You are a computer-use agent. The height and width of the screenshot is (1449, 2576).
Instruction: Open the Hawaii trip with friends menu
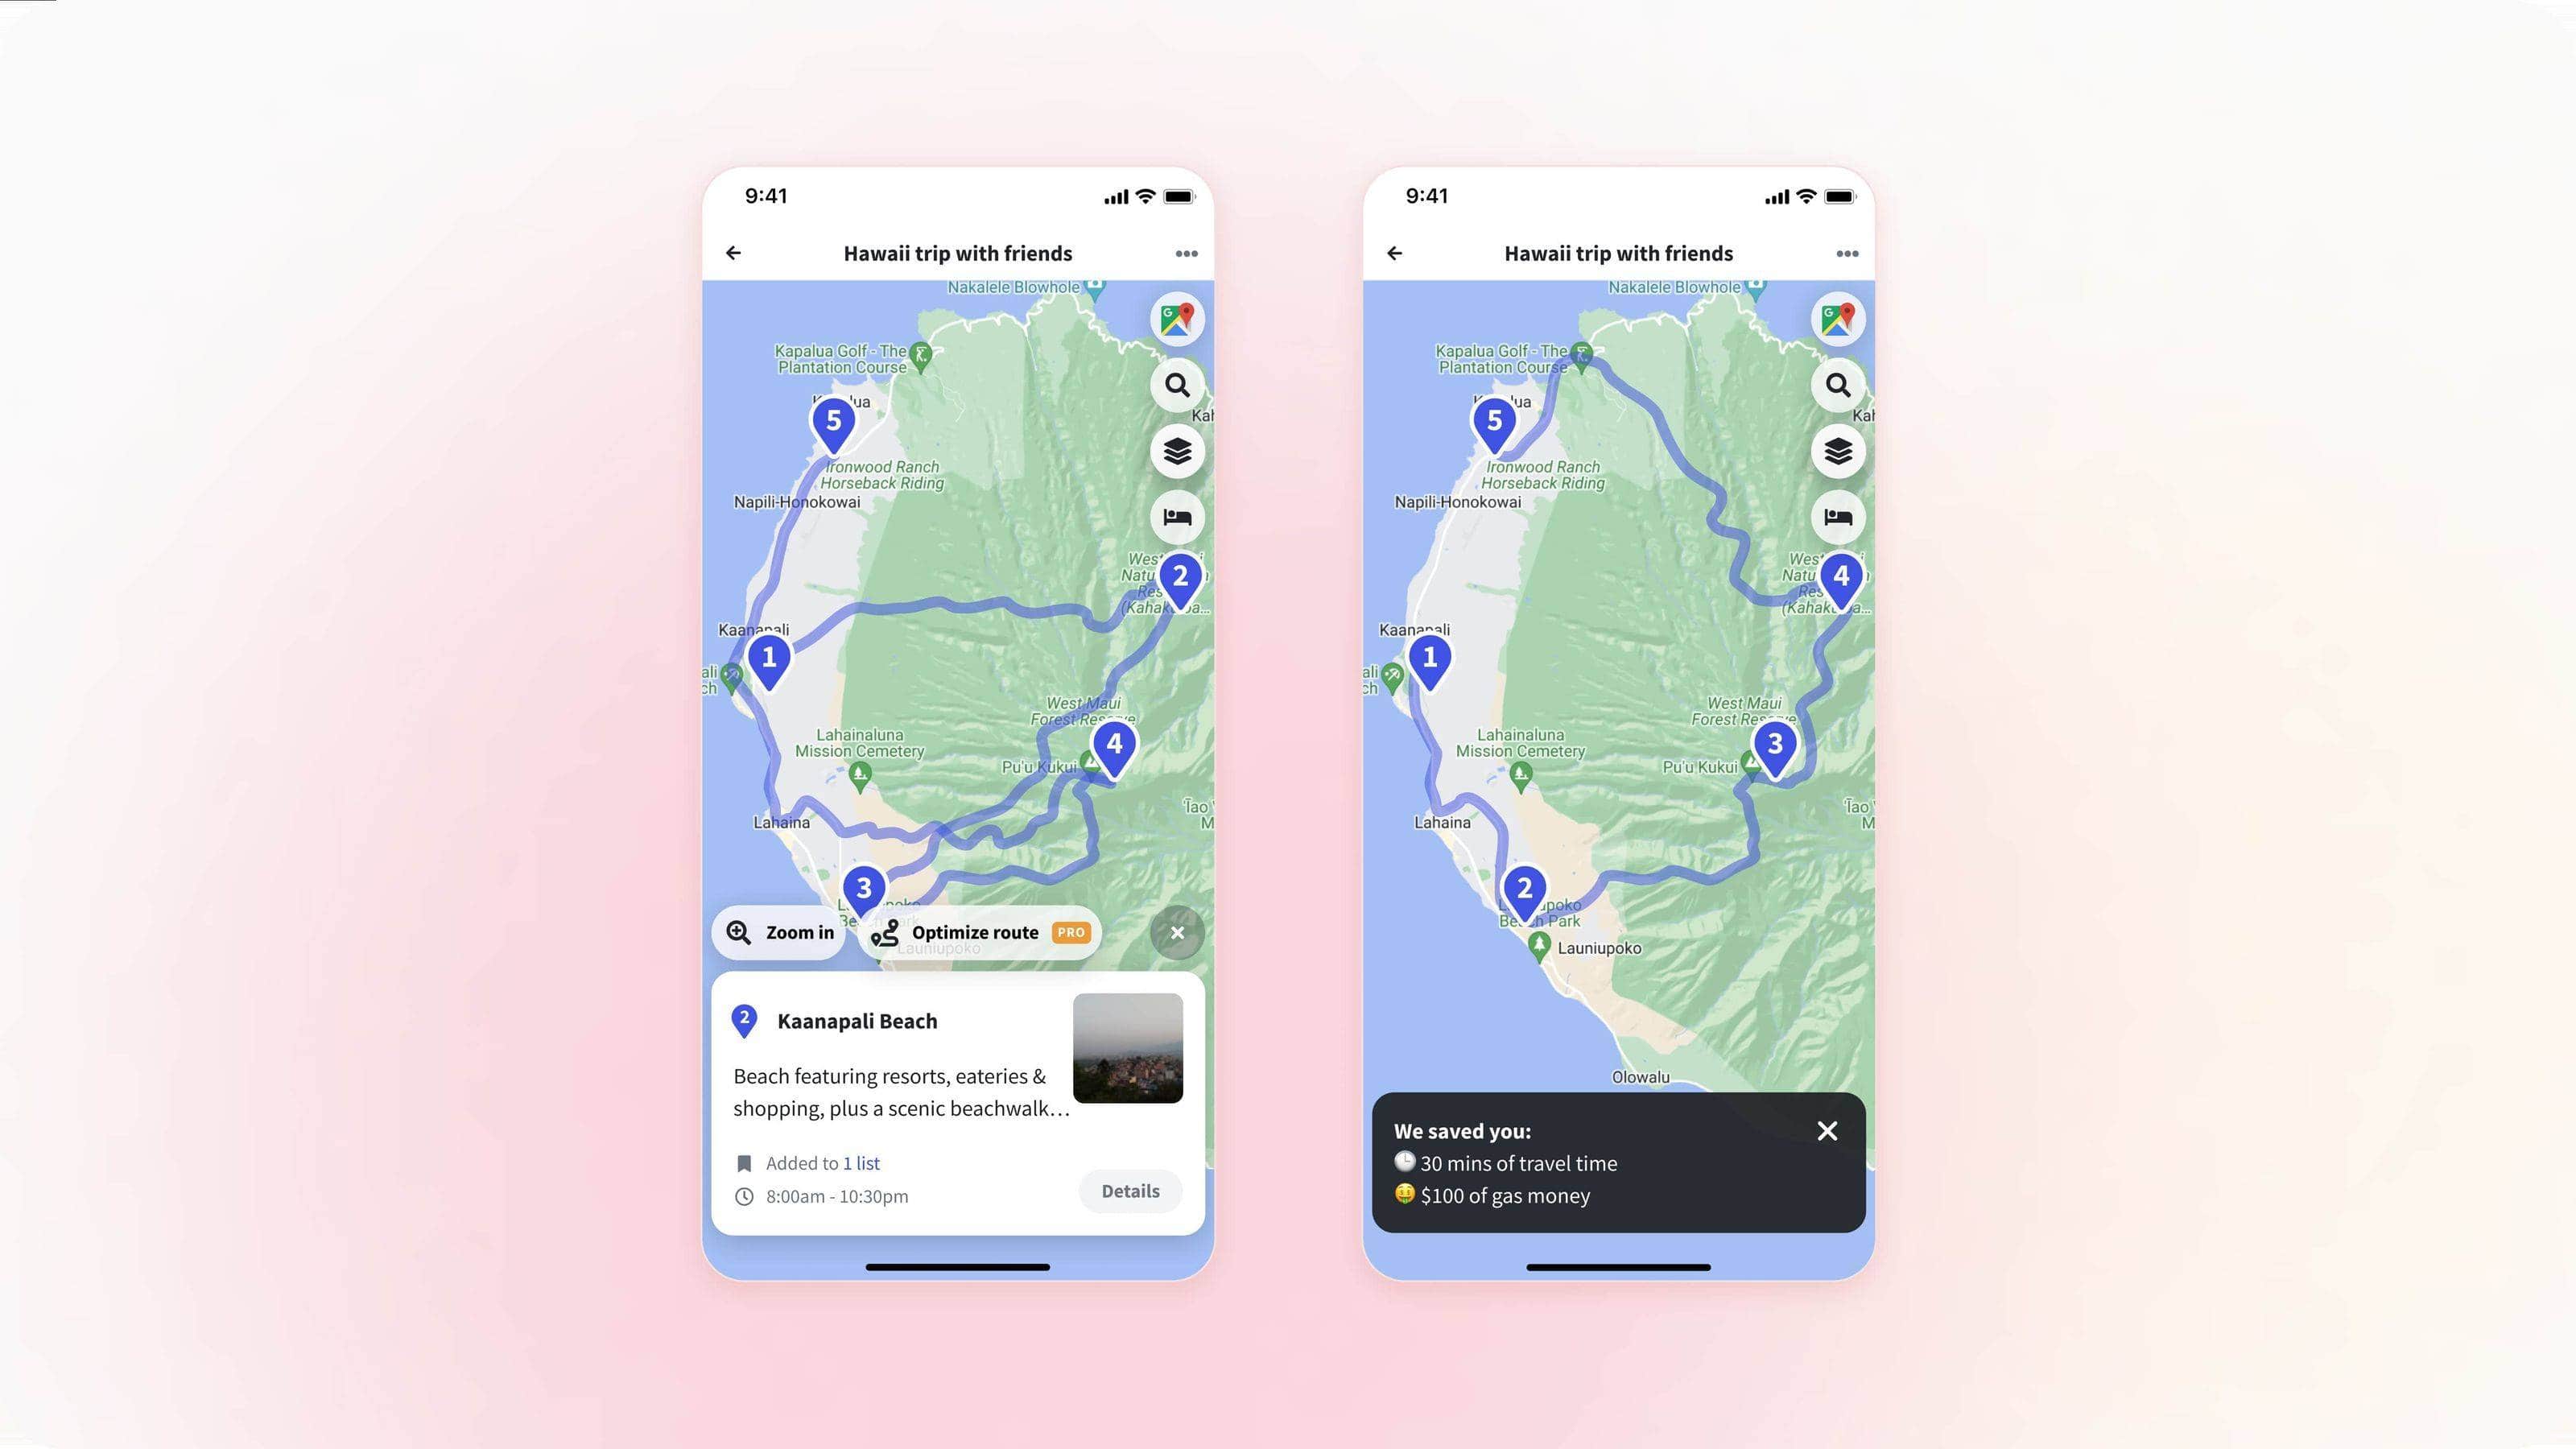point(1186,253)
